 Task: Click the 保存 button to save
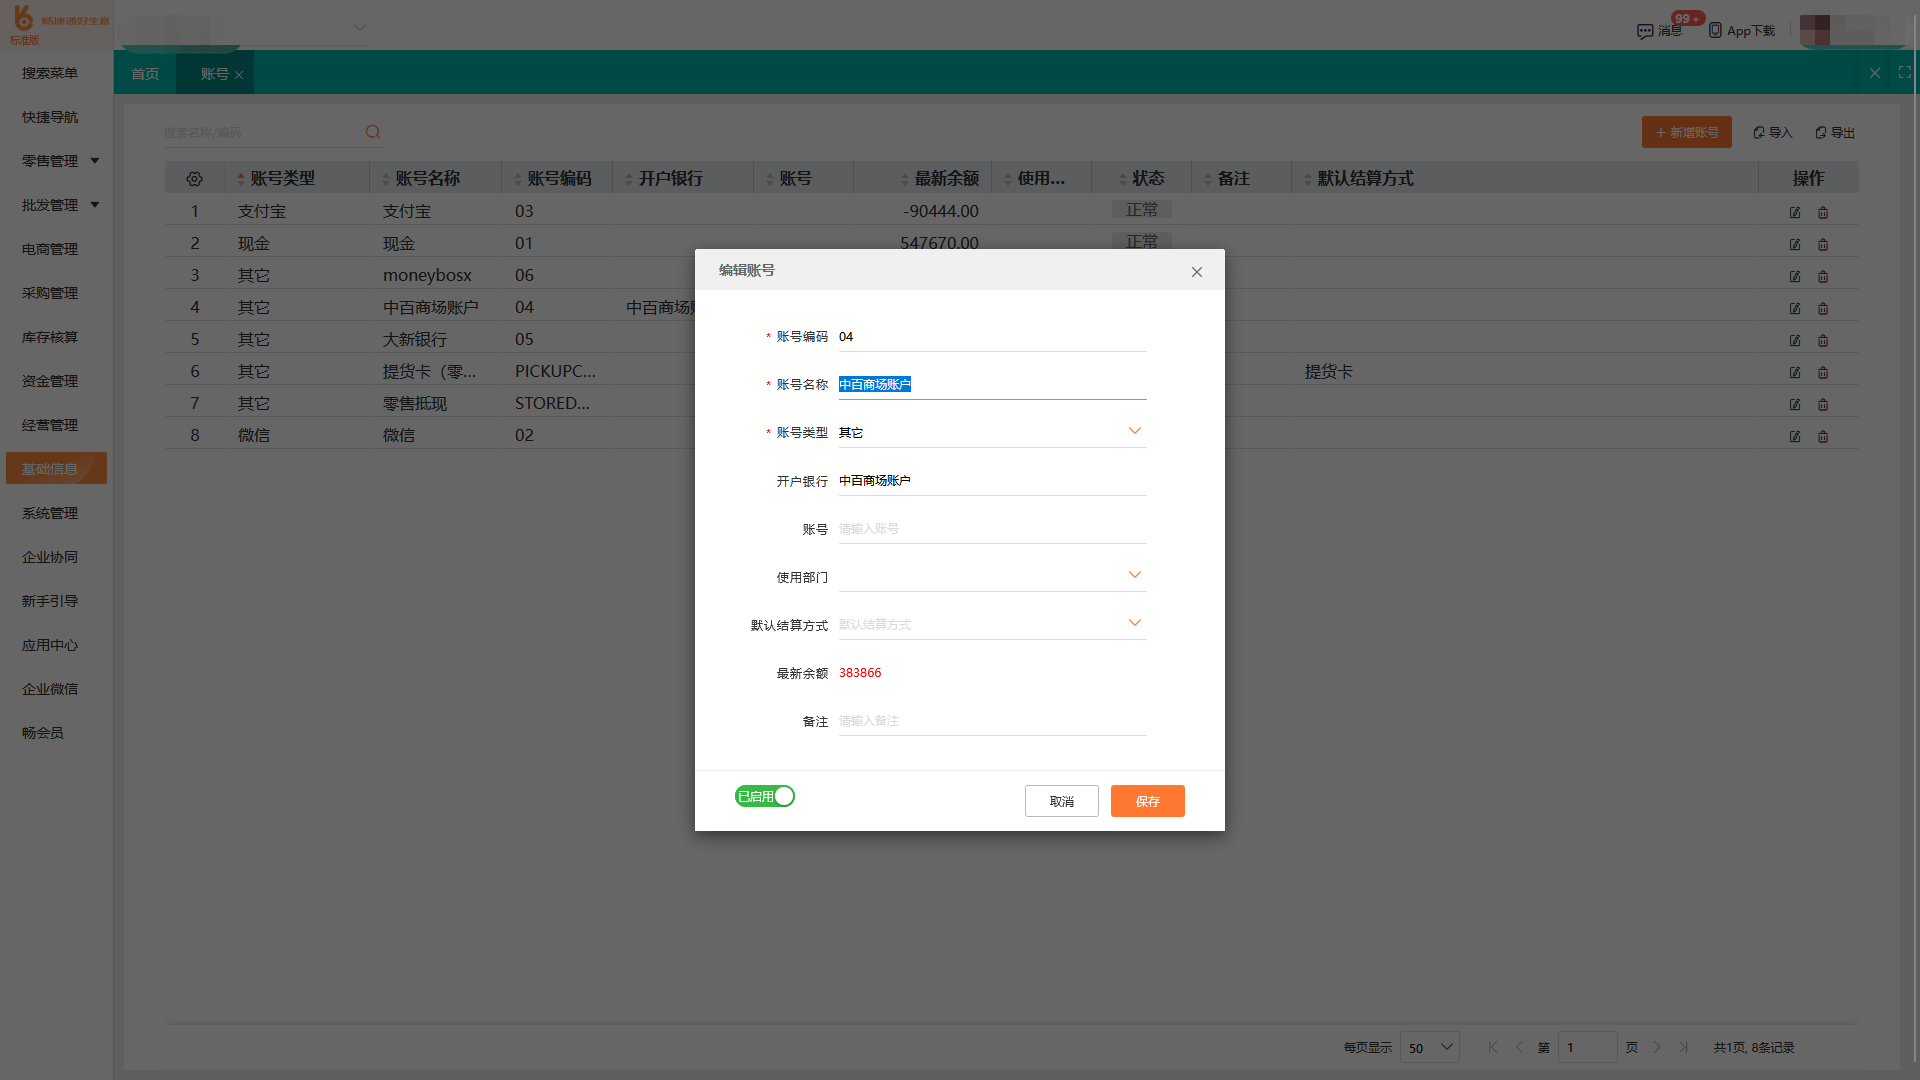[x=1147, y=800]
